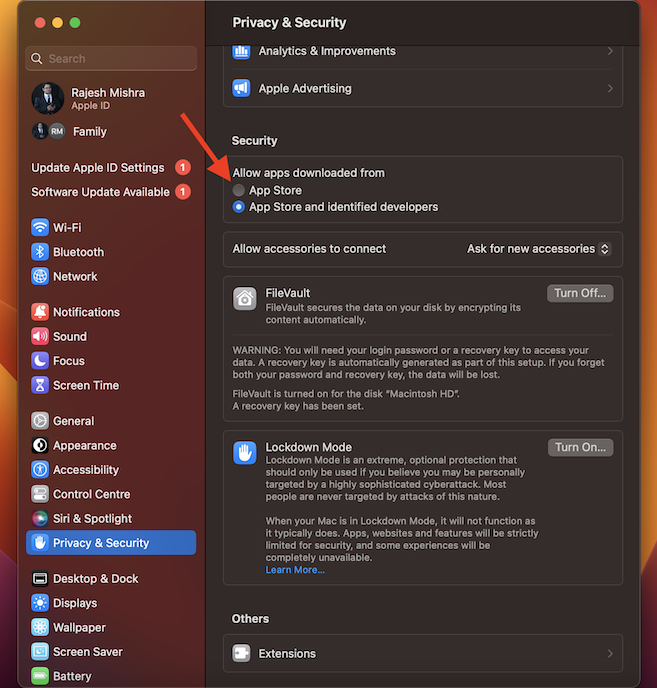Click the Analytics & Improvements chart icon
This screenshot has height=688, width=657.
tap(241, 51)
